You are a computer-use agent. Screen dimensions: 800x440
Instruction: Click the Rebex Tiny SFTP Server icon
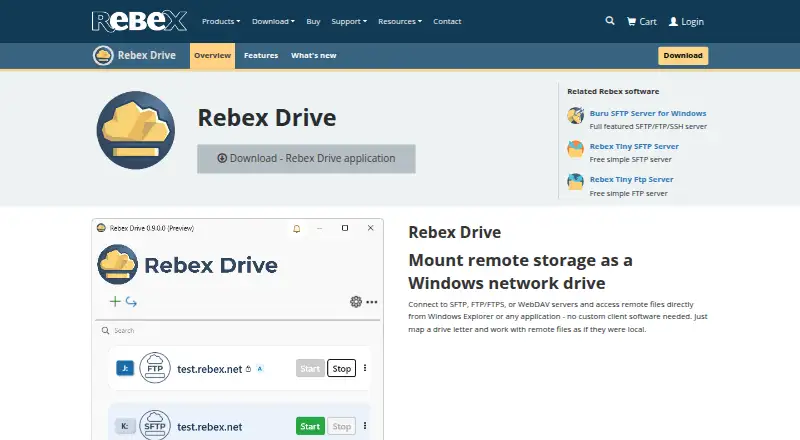(x=576, y=149)
